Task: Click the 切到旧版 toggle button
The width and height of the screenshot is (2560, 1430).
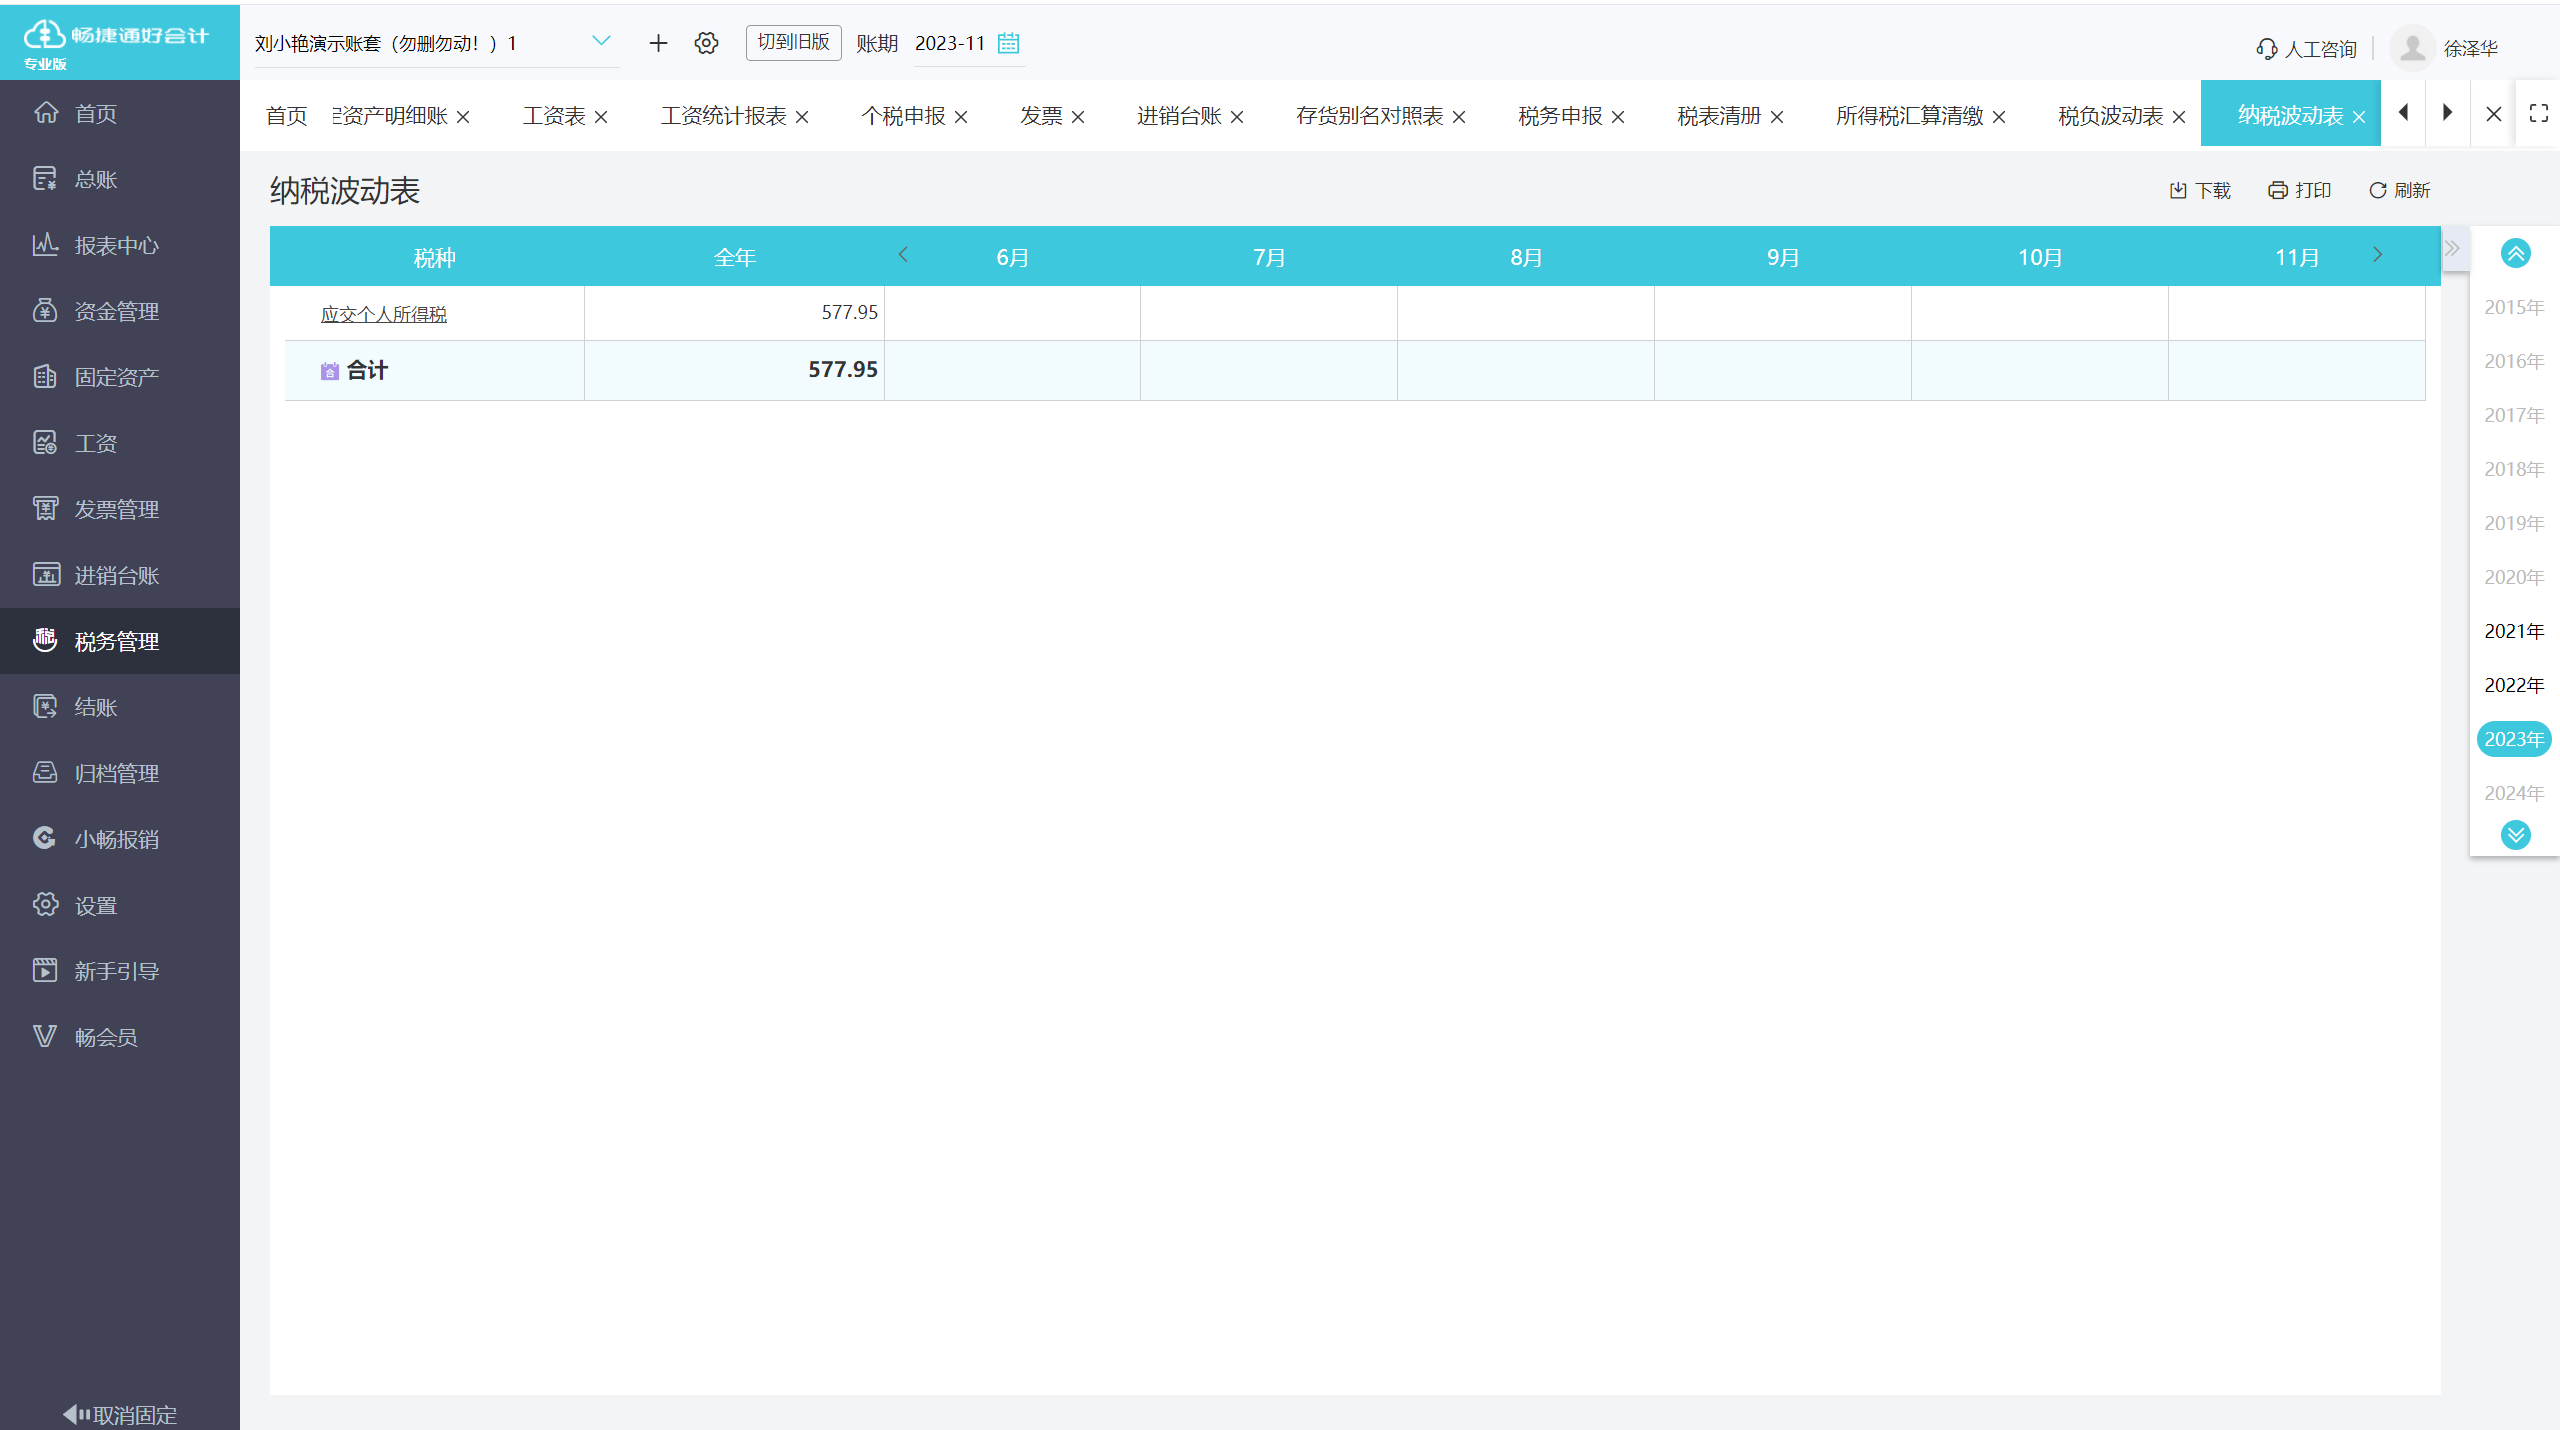Action: (791, 42)
